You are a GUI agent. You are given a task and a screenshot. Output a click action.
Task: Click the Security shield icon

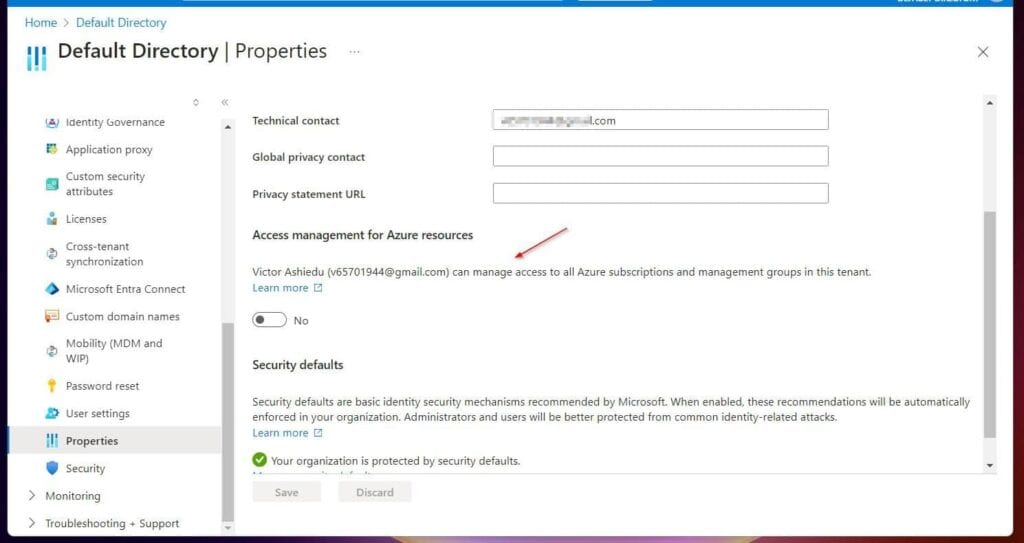52,469
